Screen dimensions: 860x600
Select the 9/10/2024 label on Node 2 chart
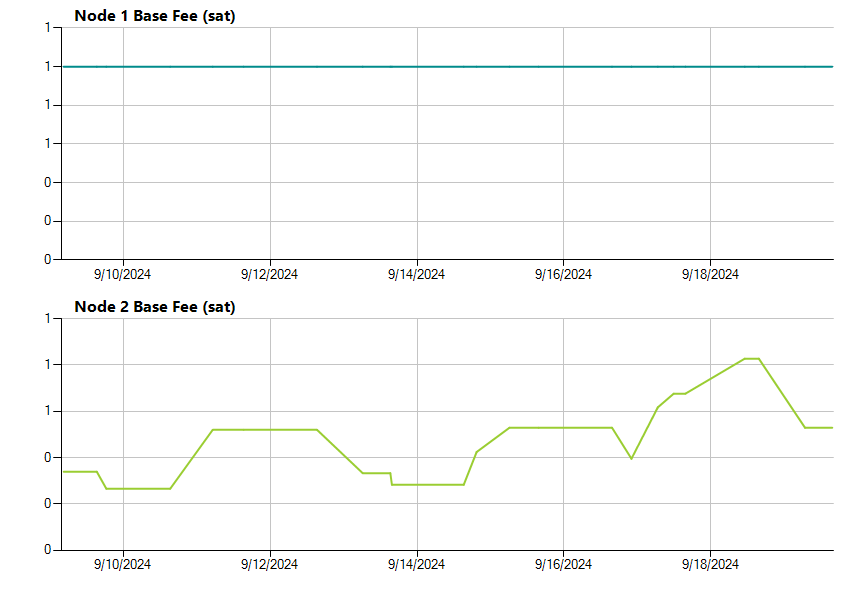coord(123,565)
